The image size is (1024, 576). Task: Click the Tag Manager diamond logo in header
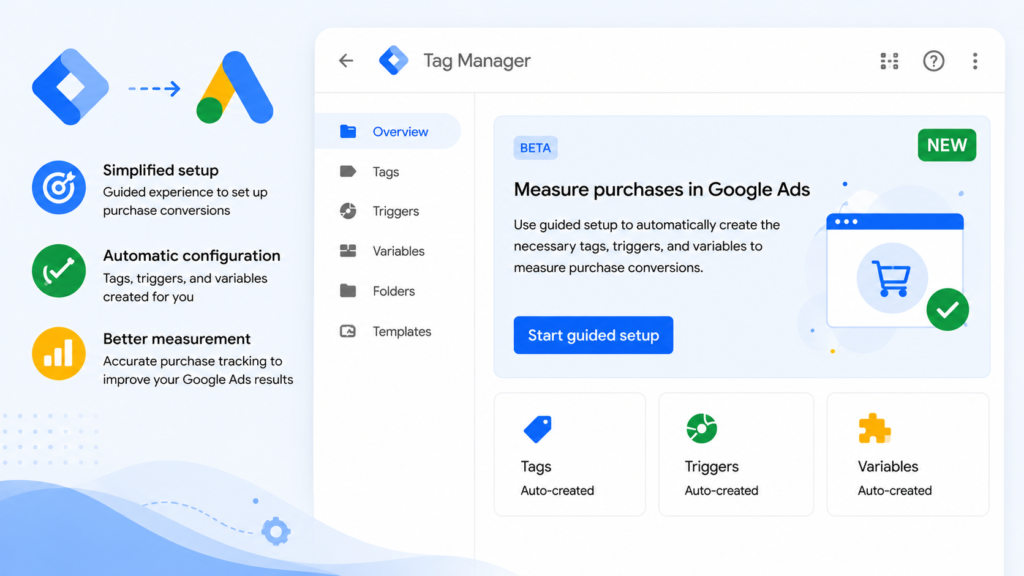[x=394, y=60]
